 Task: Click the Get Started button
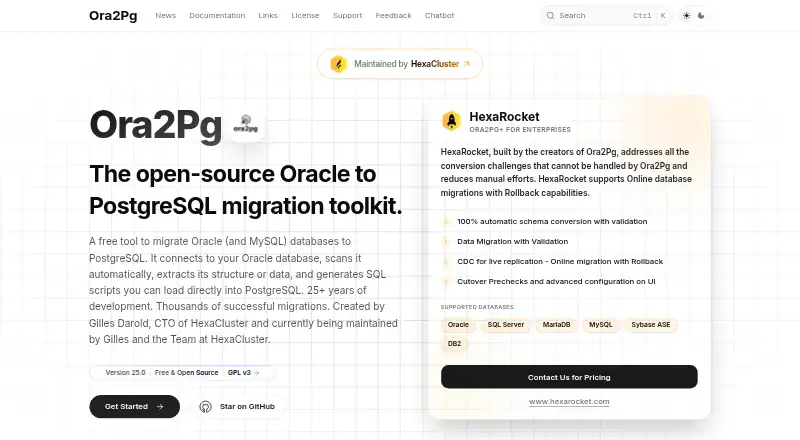(x=135, y=406)
